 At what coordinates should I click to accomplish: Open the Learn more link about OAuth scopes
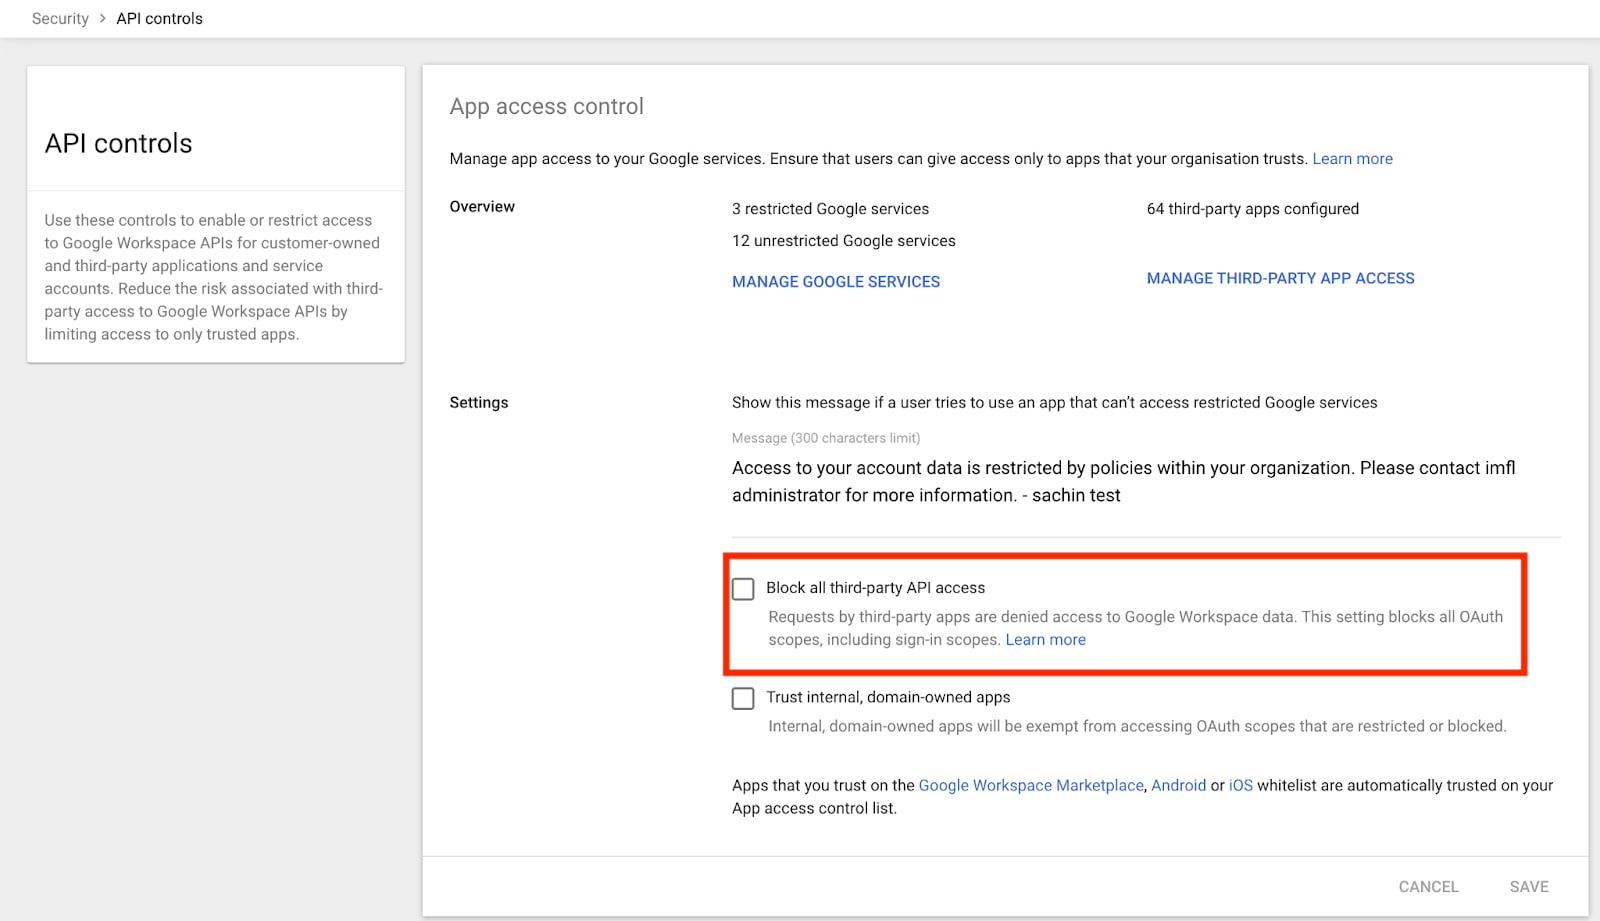pos(1045,639)
